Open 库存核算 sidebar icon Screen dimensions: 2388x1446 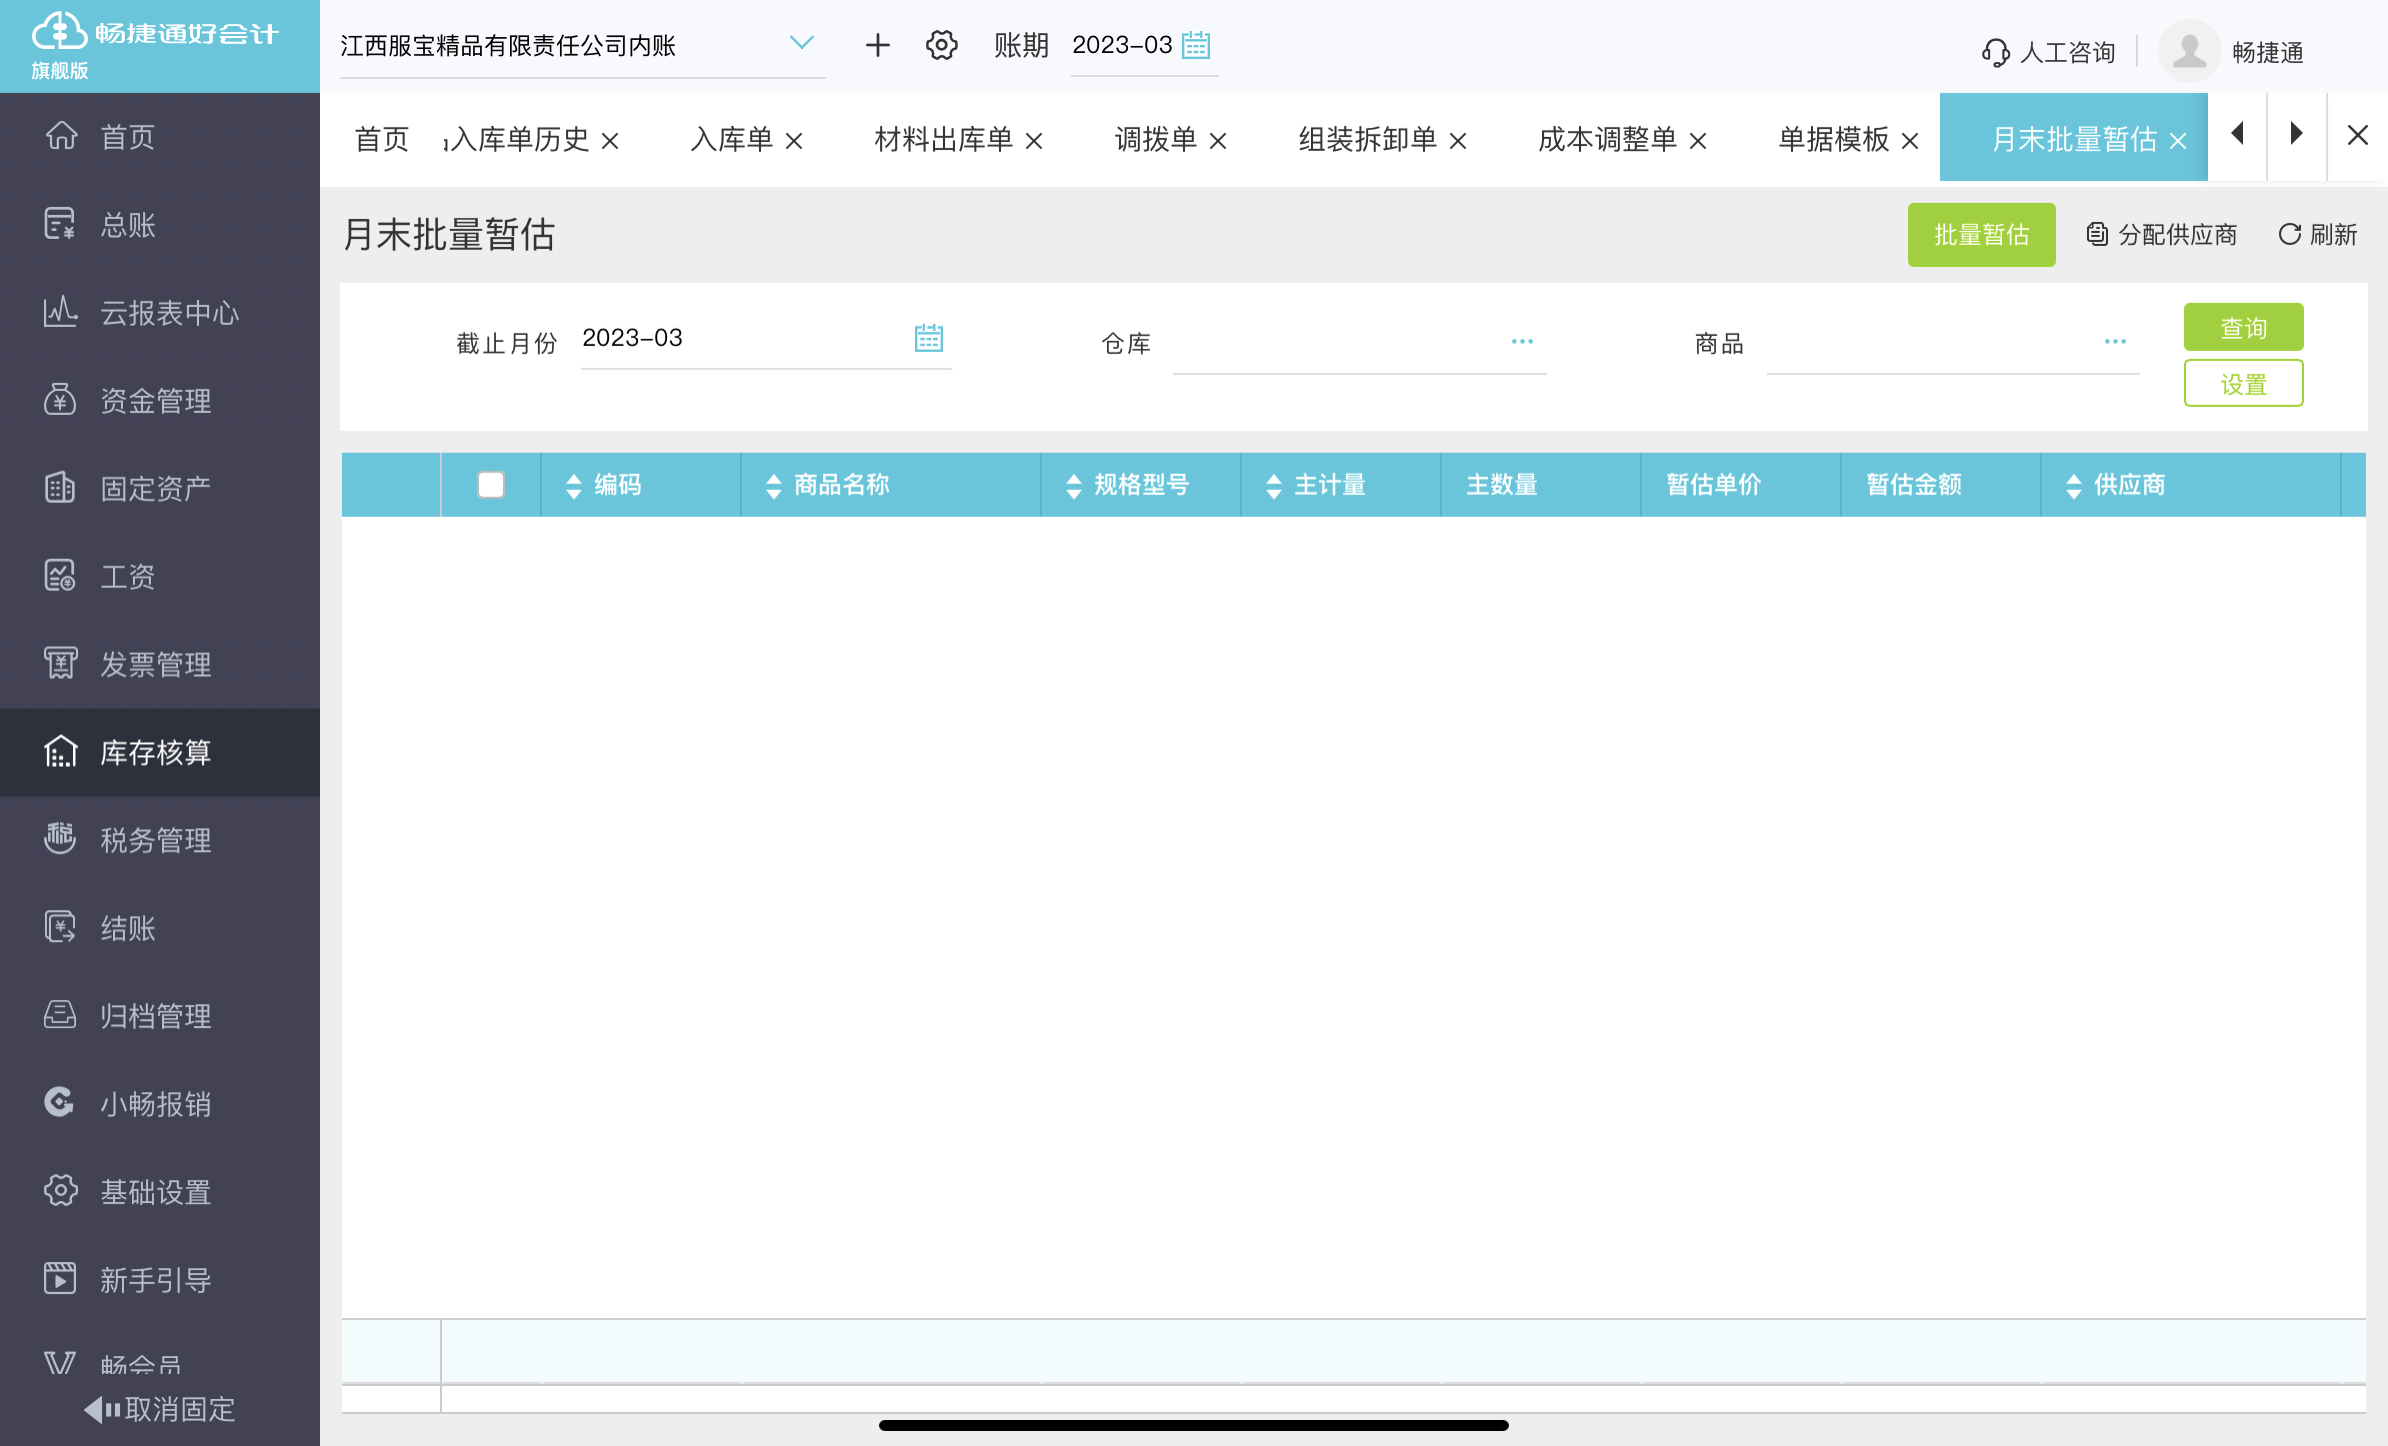click(58, 750)
